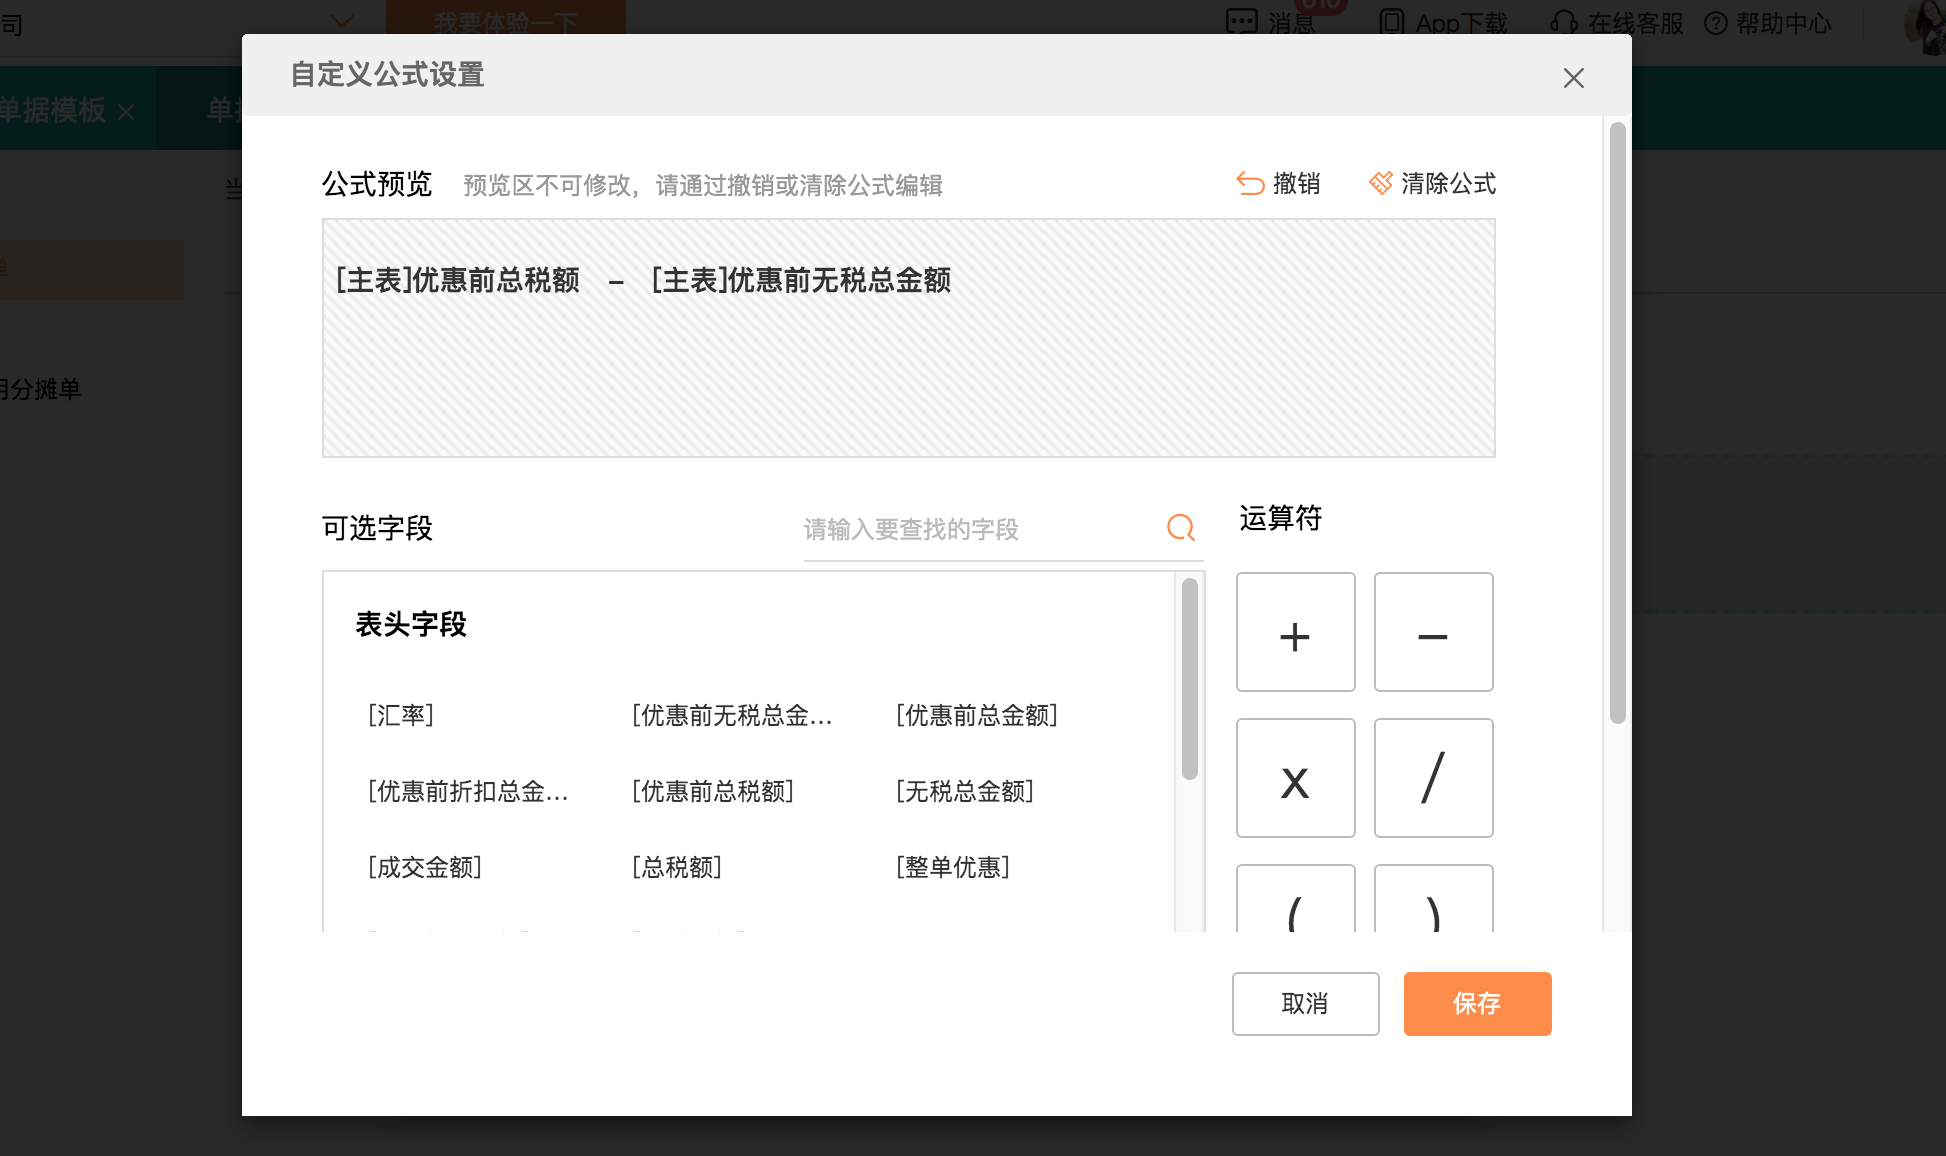Select the [整单优惠] field
Image resolution: width=1946 pixels, height=1156 pixels.
952,866
